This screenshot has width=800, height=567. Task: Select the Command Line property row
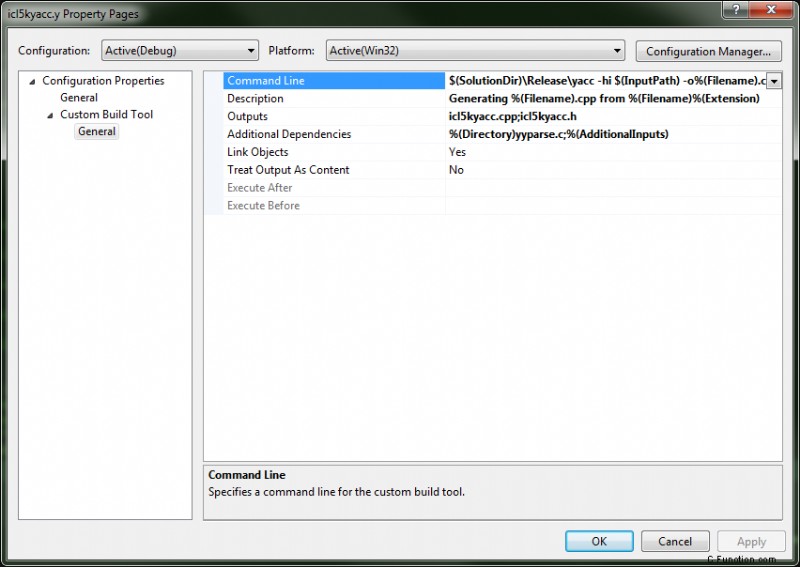point(266,81)
